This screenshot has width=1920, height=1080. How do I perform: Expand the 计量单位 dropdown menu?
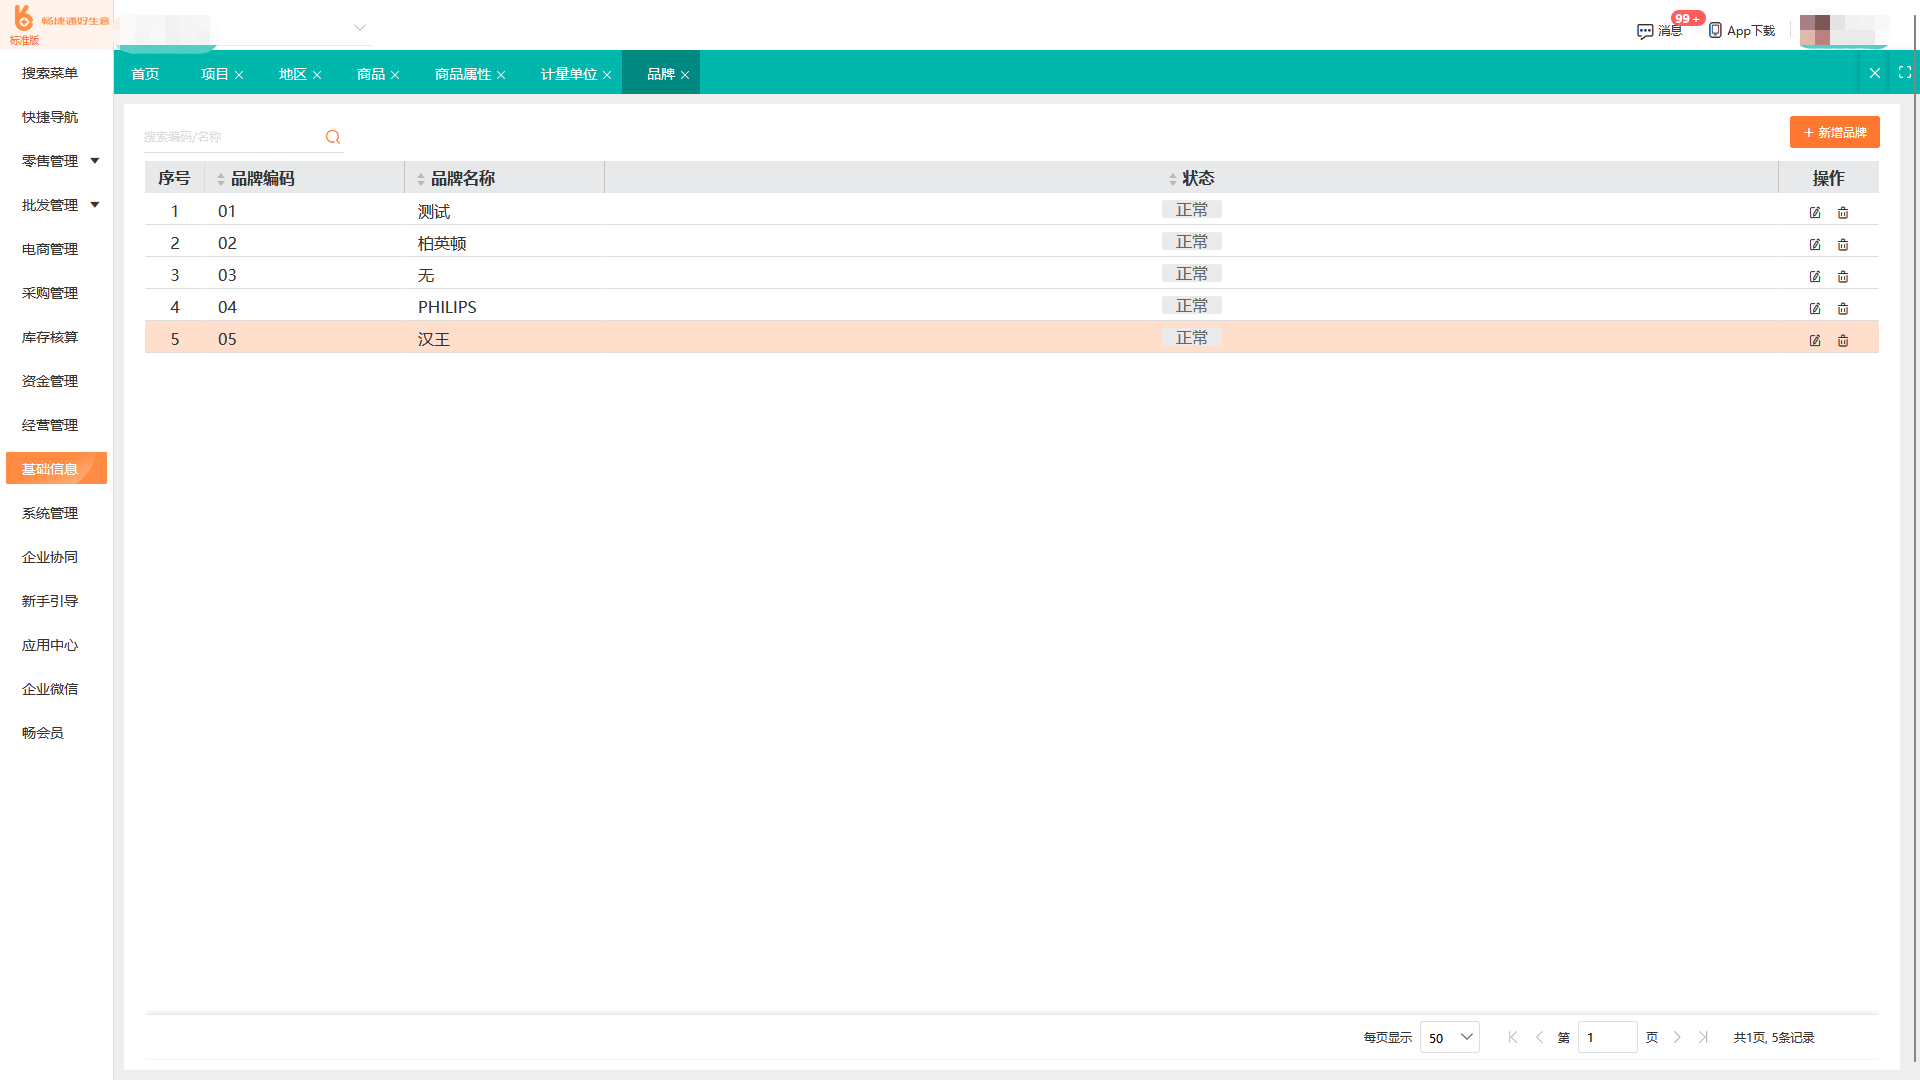coord(570,73)
